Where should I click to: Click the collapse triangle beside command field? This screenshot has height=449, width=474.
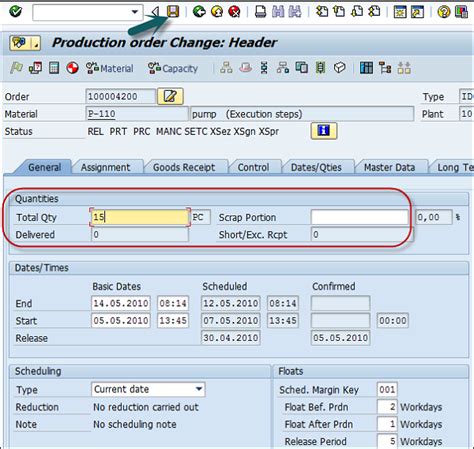click(155, 12)
